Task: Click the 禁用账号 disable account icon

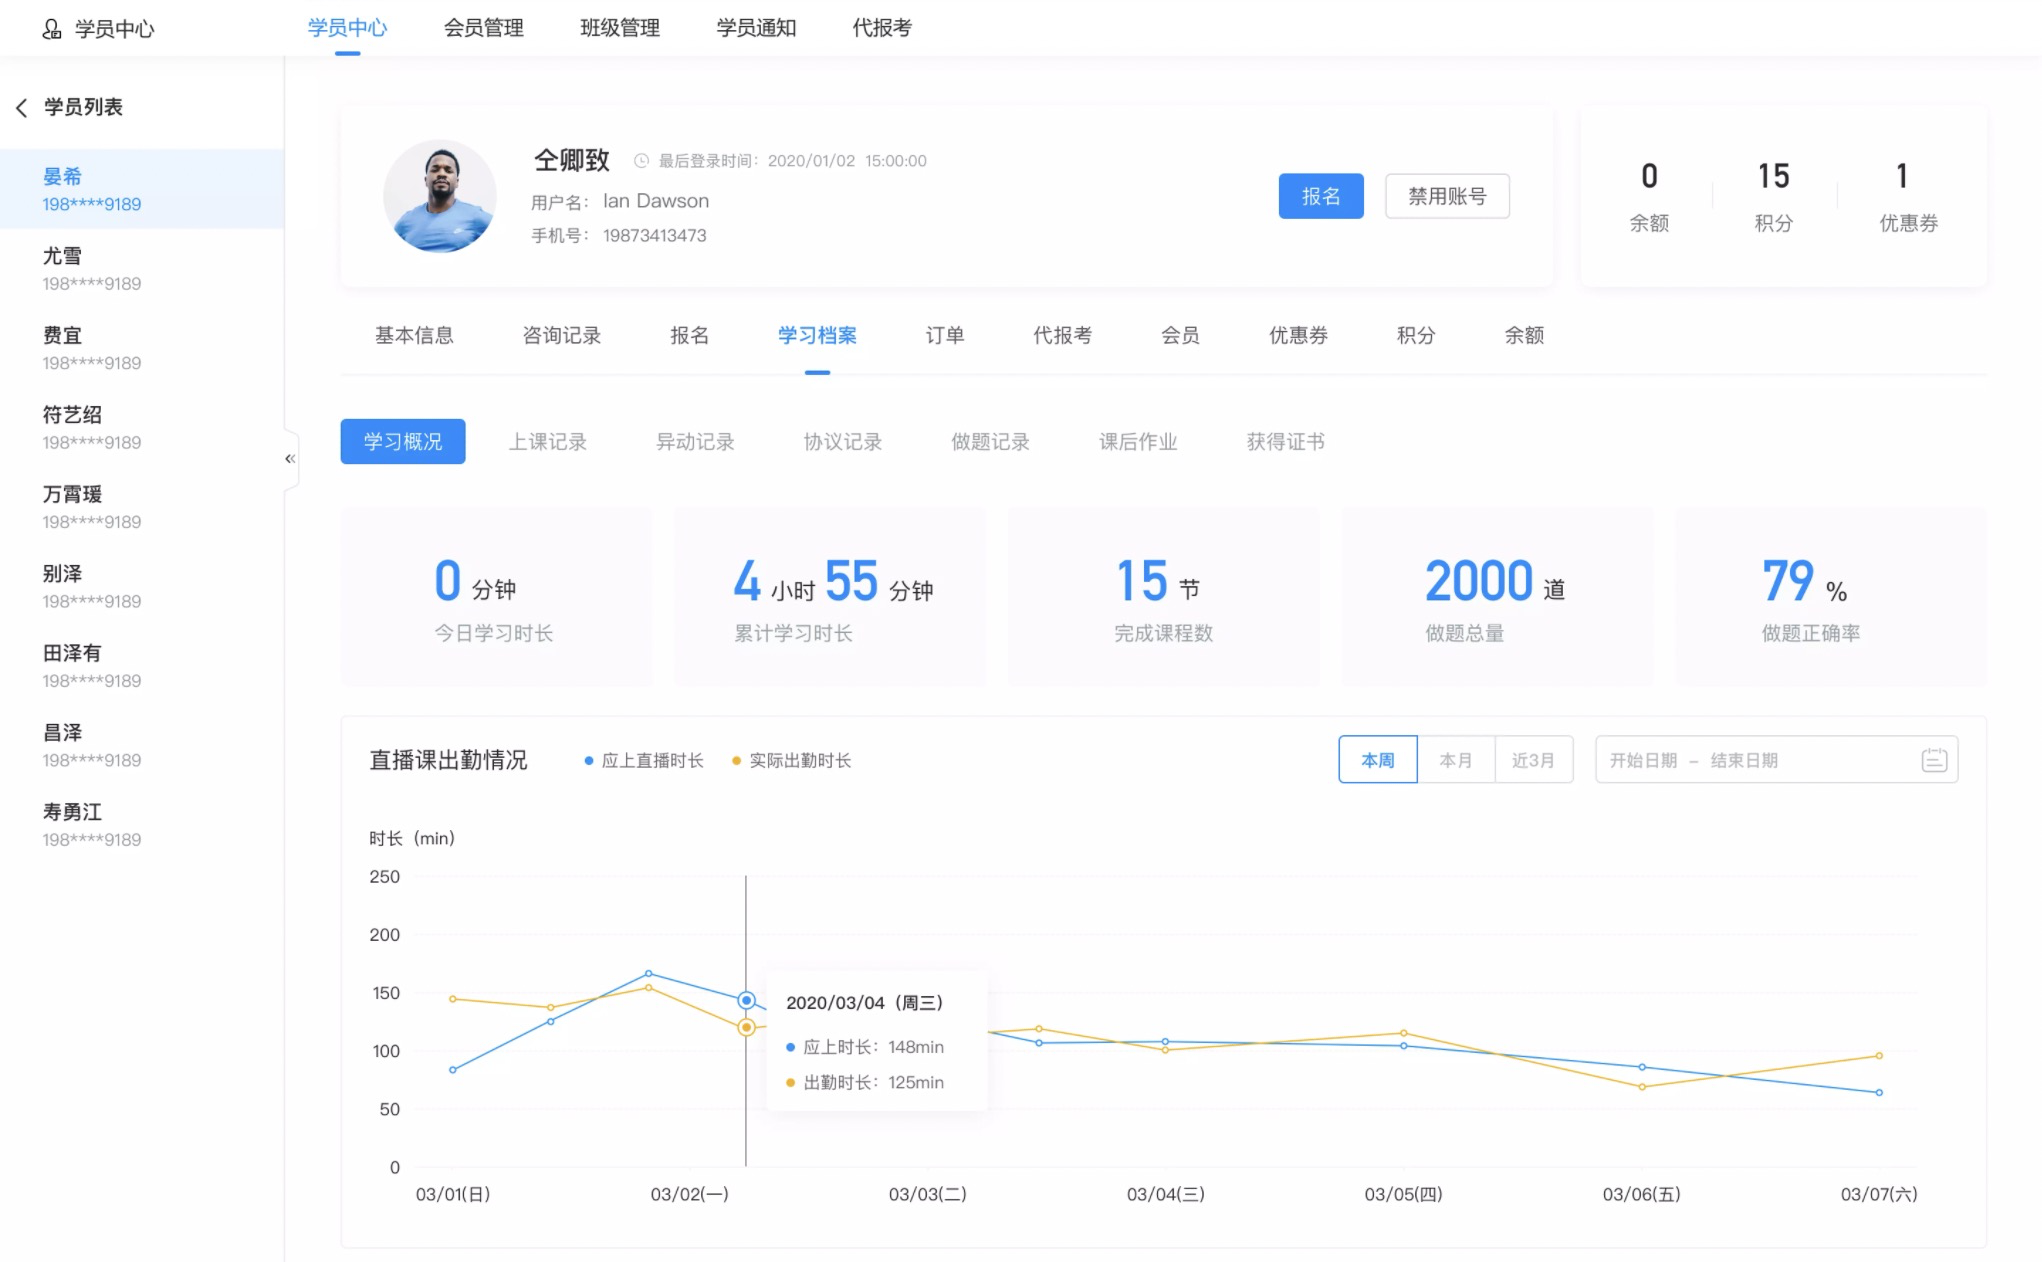Action: coord(1445,196)
